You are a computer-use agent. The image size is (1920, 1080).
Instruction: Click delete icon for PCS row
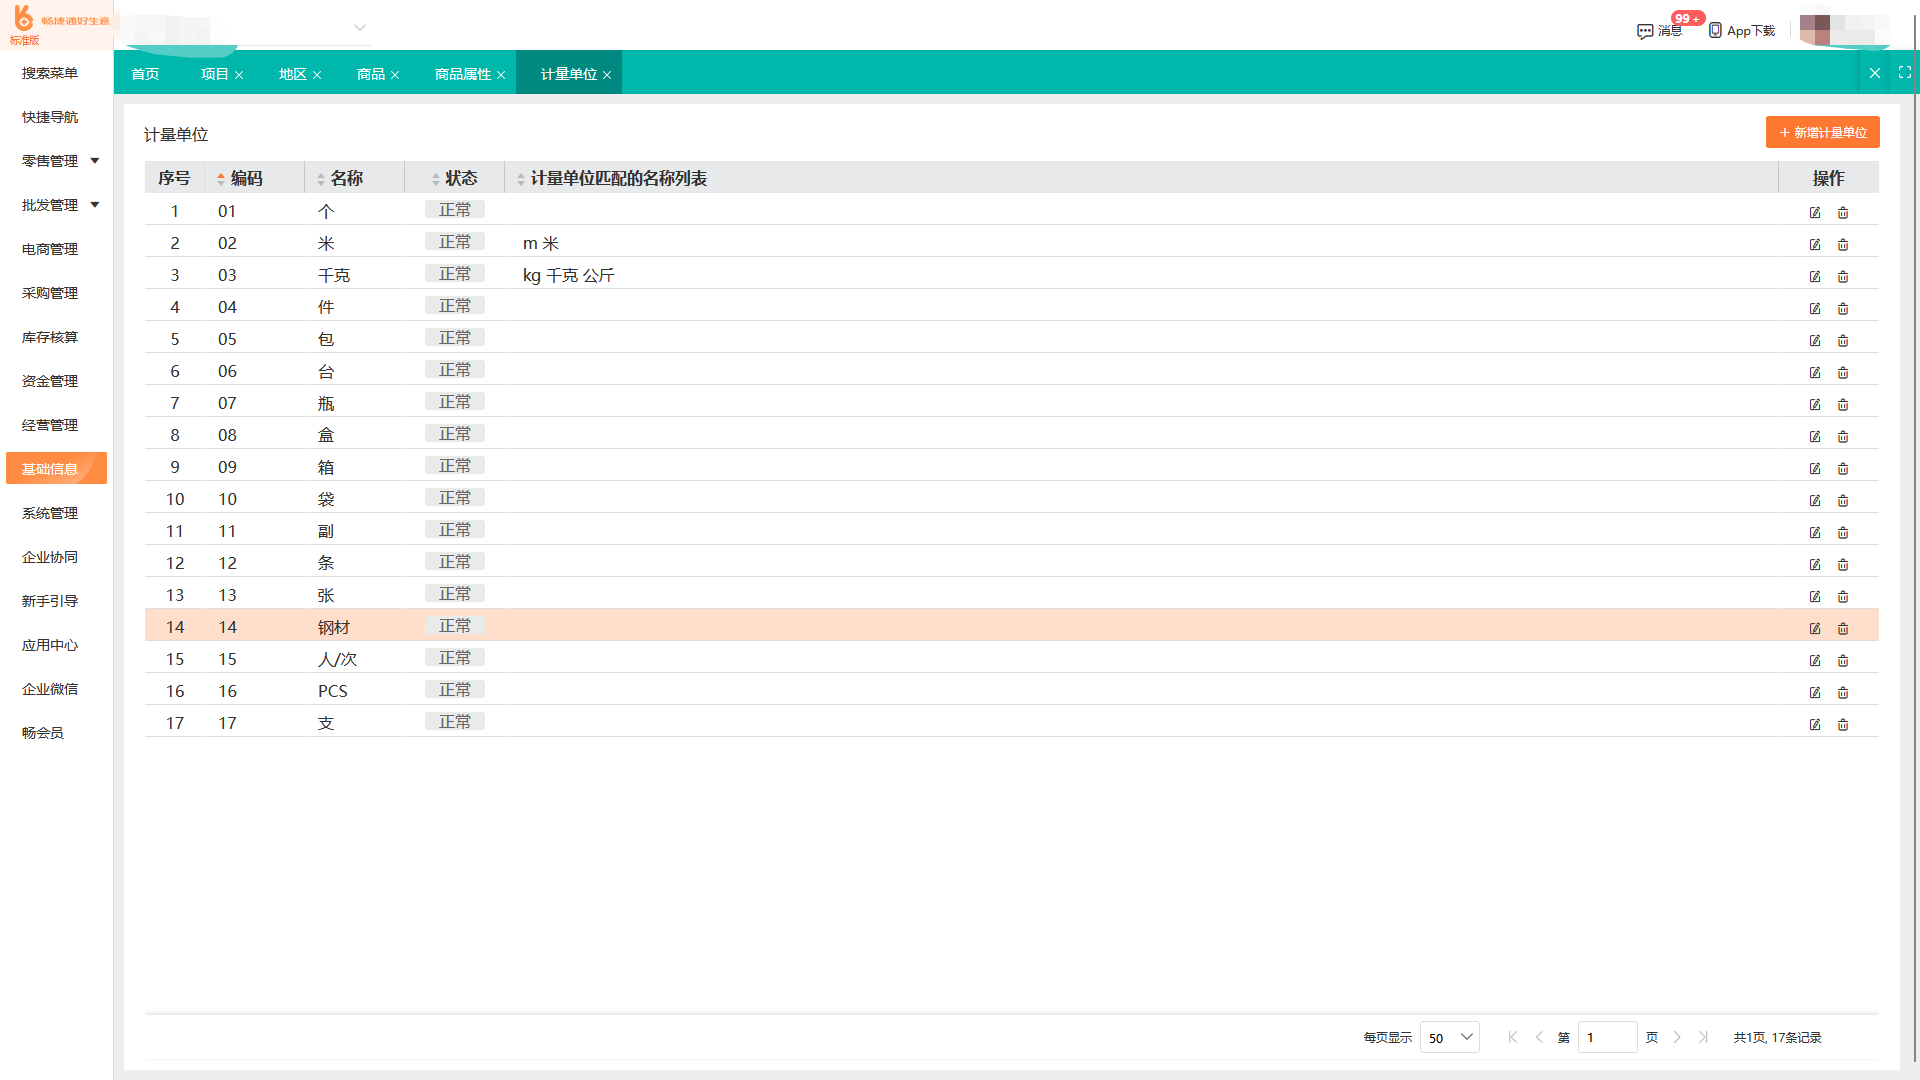pos(1844,691)
